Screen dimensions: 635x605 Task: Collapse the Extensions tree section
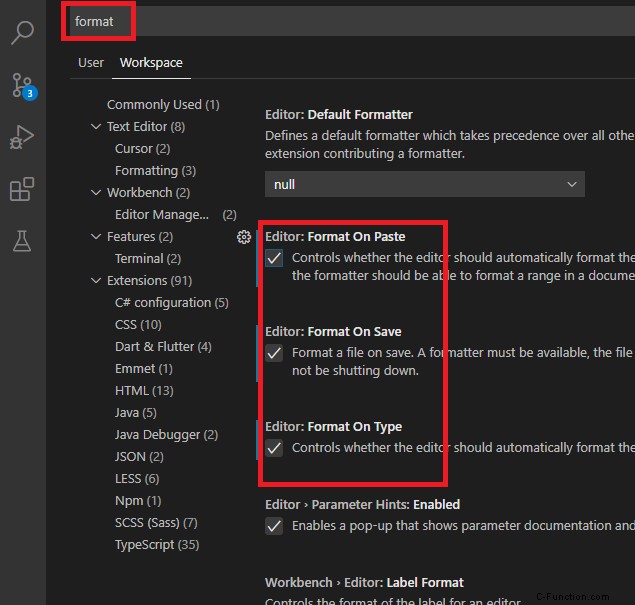(x=96, y=281)
